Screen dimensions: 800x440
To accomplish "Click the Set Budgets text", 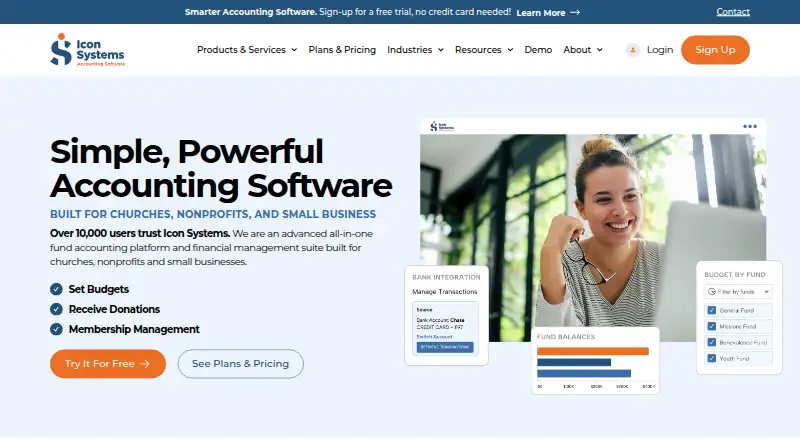I will [x=98, y=289].
